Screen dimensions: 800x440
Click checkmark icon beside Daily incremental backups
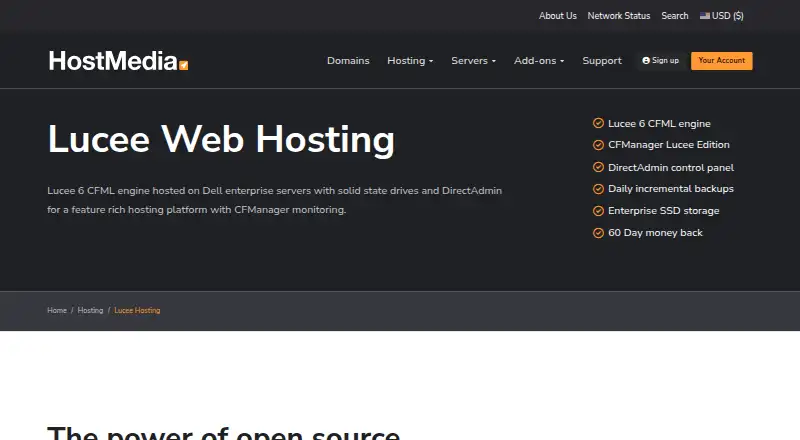[x=598, y=189]
